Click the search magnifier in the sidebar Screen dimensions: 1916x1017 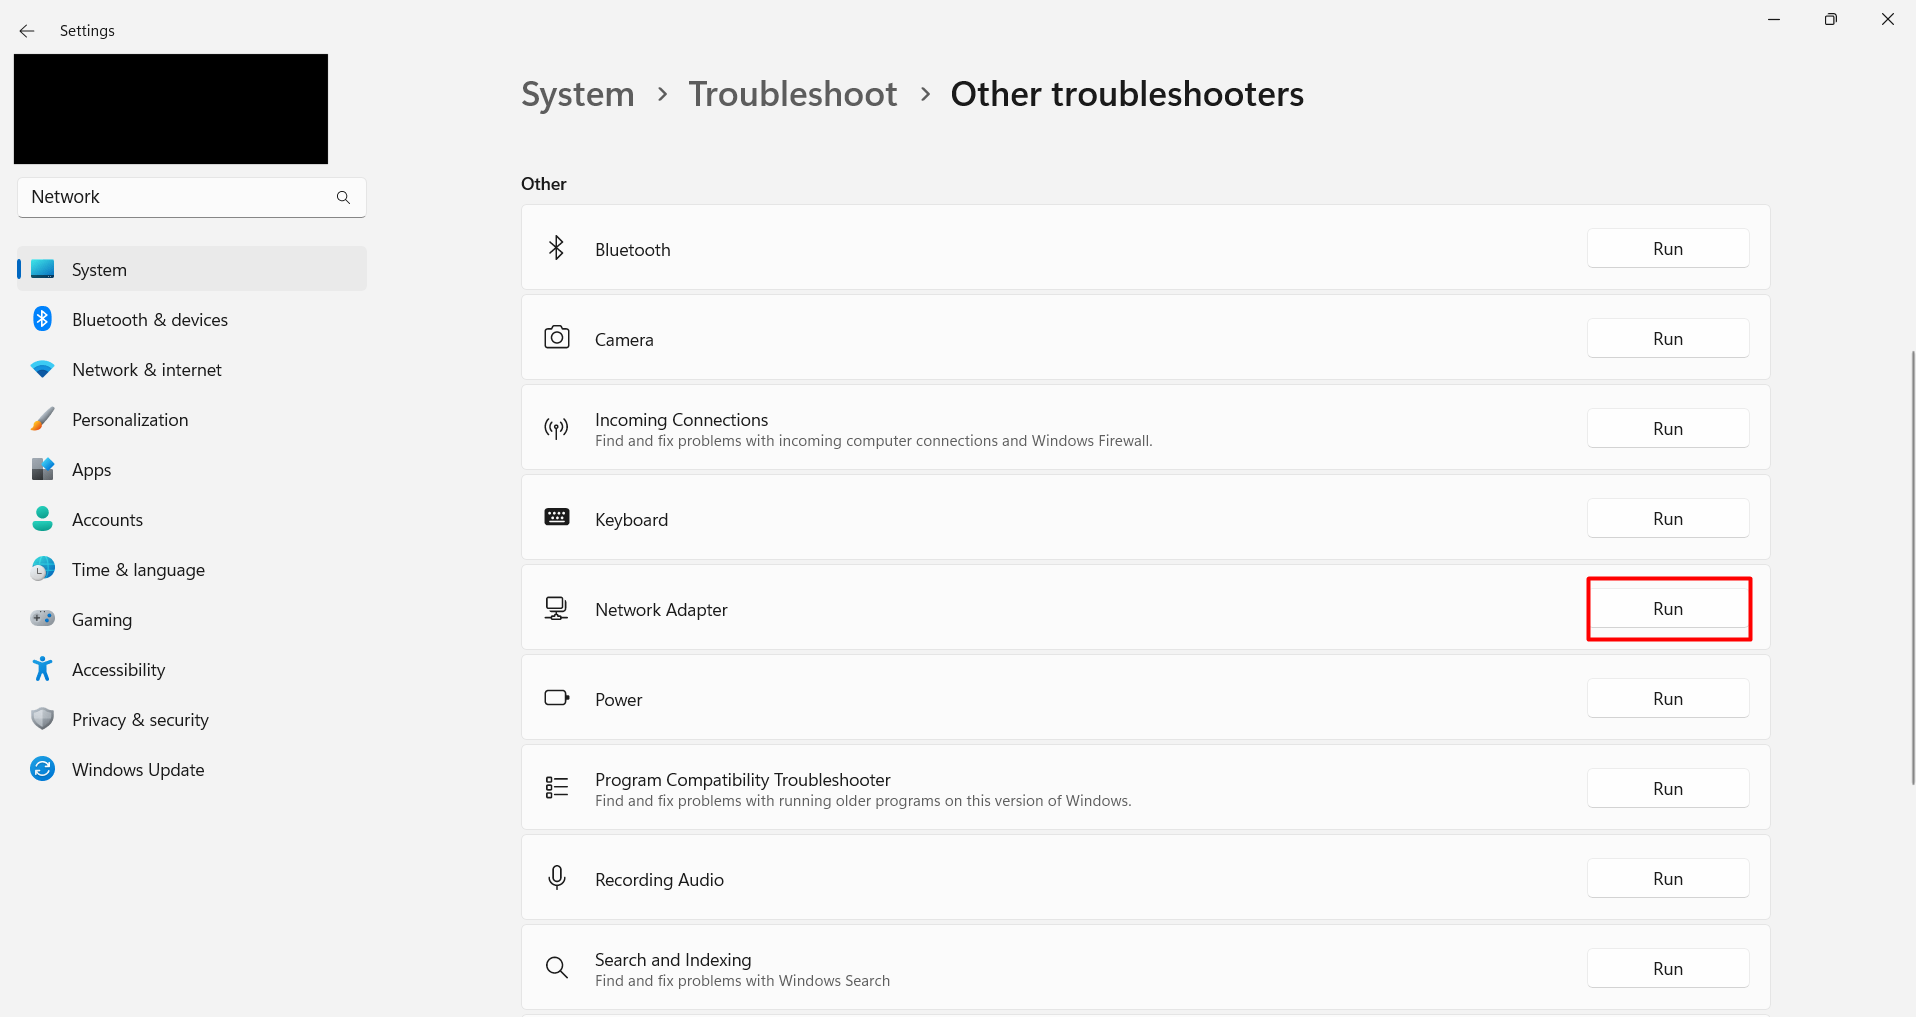point(343,197)
